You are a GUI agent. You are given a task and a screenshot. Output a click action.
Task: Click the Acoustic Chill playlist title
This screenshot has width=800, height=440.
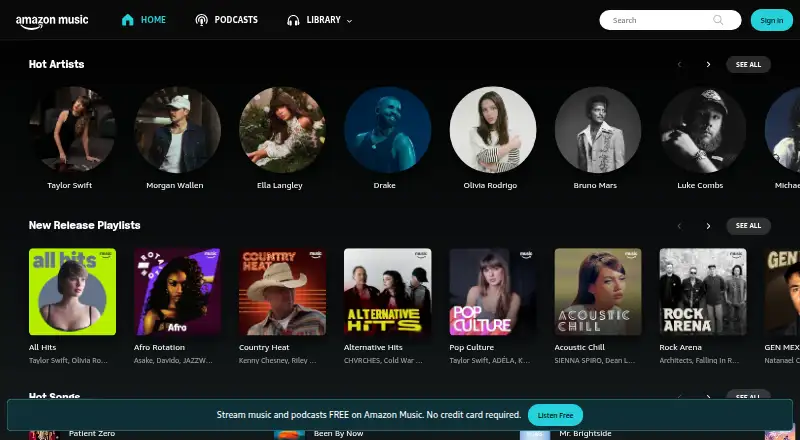580,347
